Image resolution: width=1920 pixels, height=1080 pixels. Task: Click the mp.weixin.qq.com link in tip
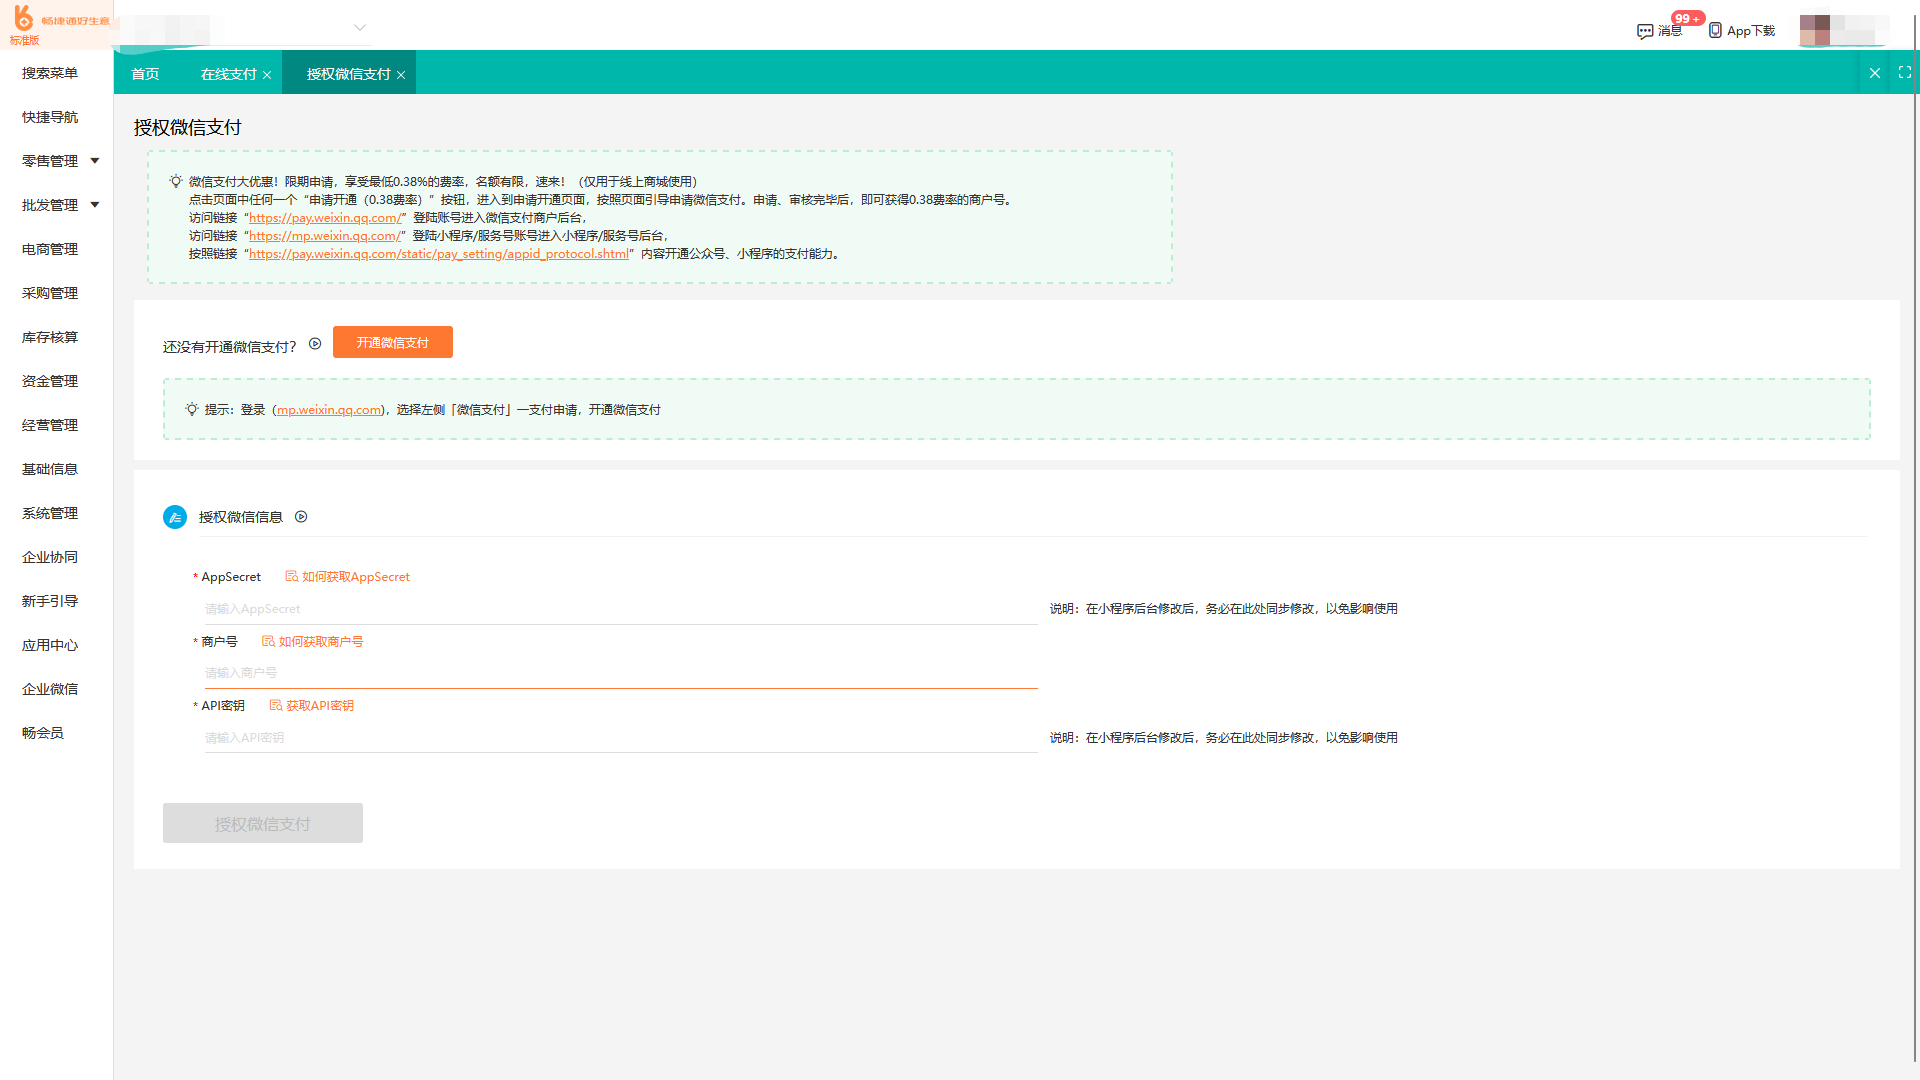click(x=327, y=409)
